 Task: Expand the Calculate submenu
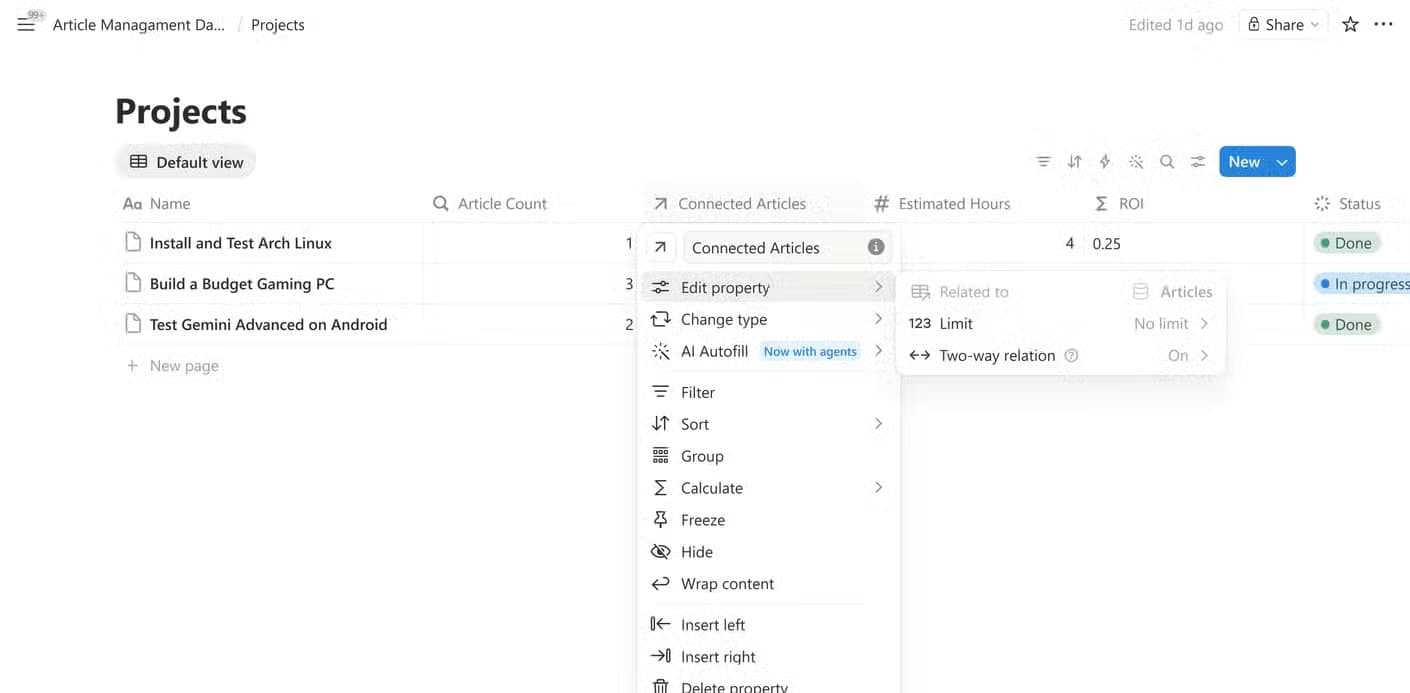point(768,488)
